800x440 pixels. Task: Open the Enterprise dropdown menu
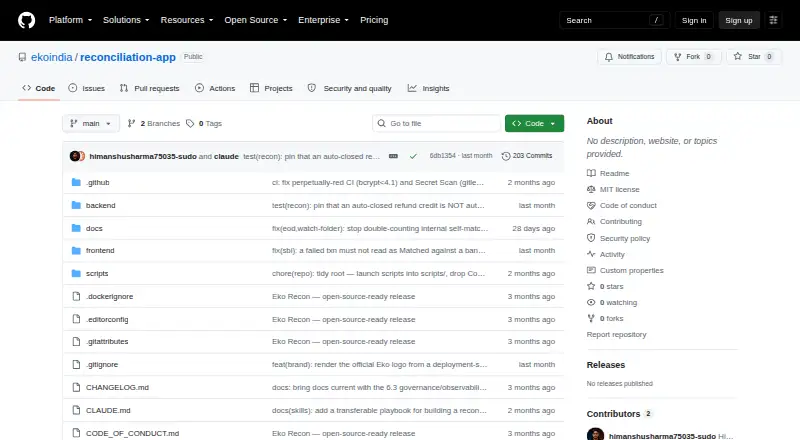[x=323, y=20]
